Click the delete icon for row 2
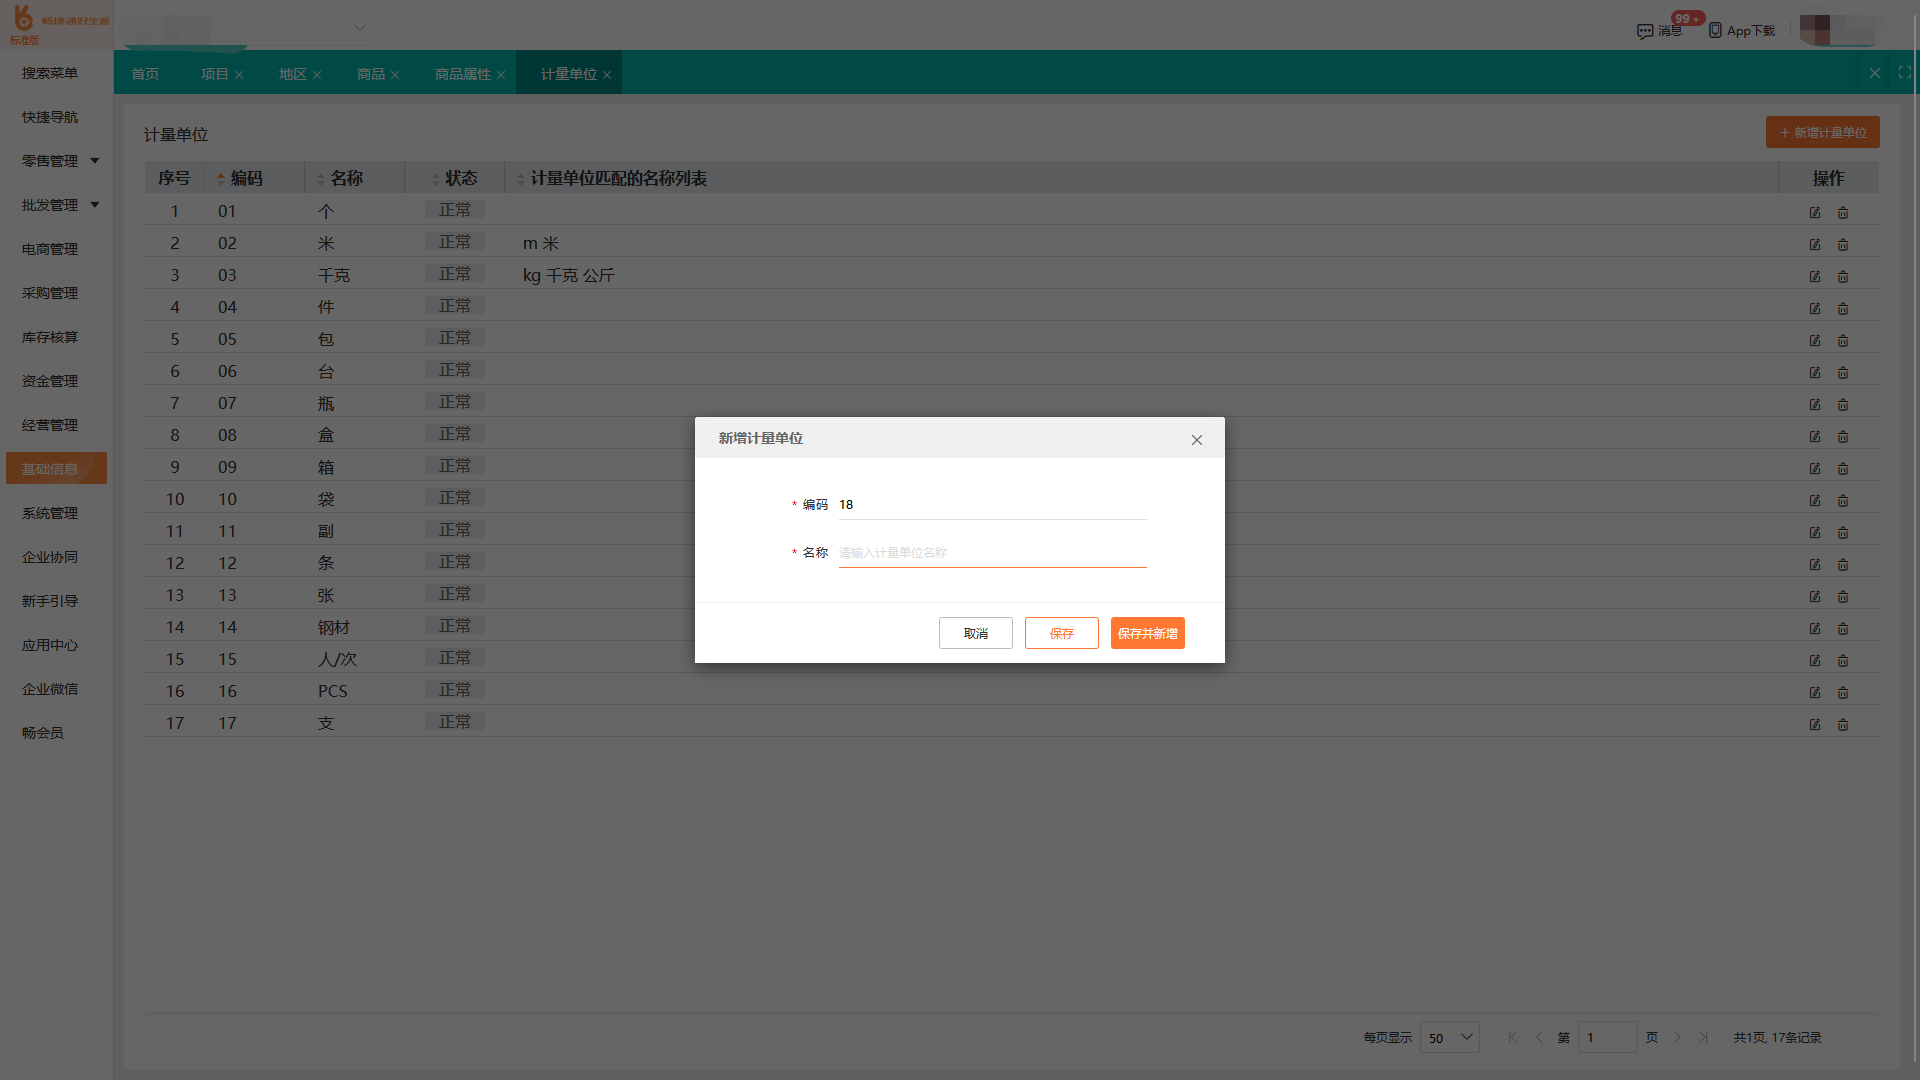Screen dimensions: 1920x1080 [1844, 244]
